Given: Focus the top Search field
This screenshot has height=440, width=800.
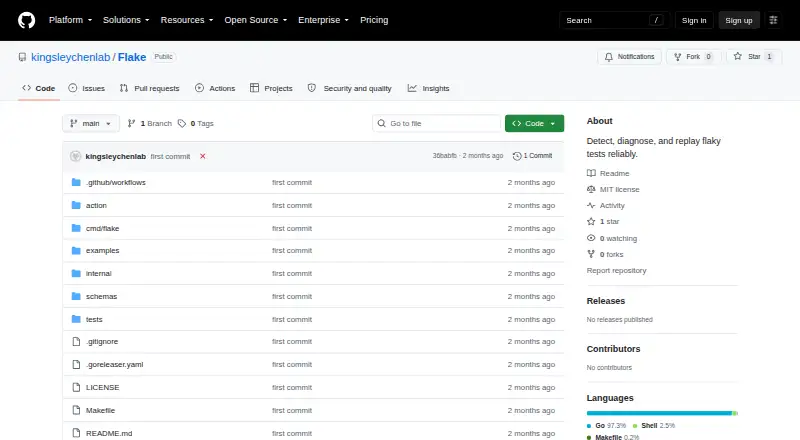Looking at the screenshot, I should coord(614,20).
